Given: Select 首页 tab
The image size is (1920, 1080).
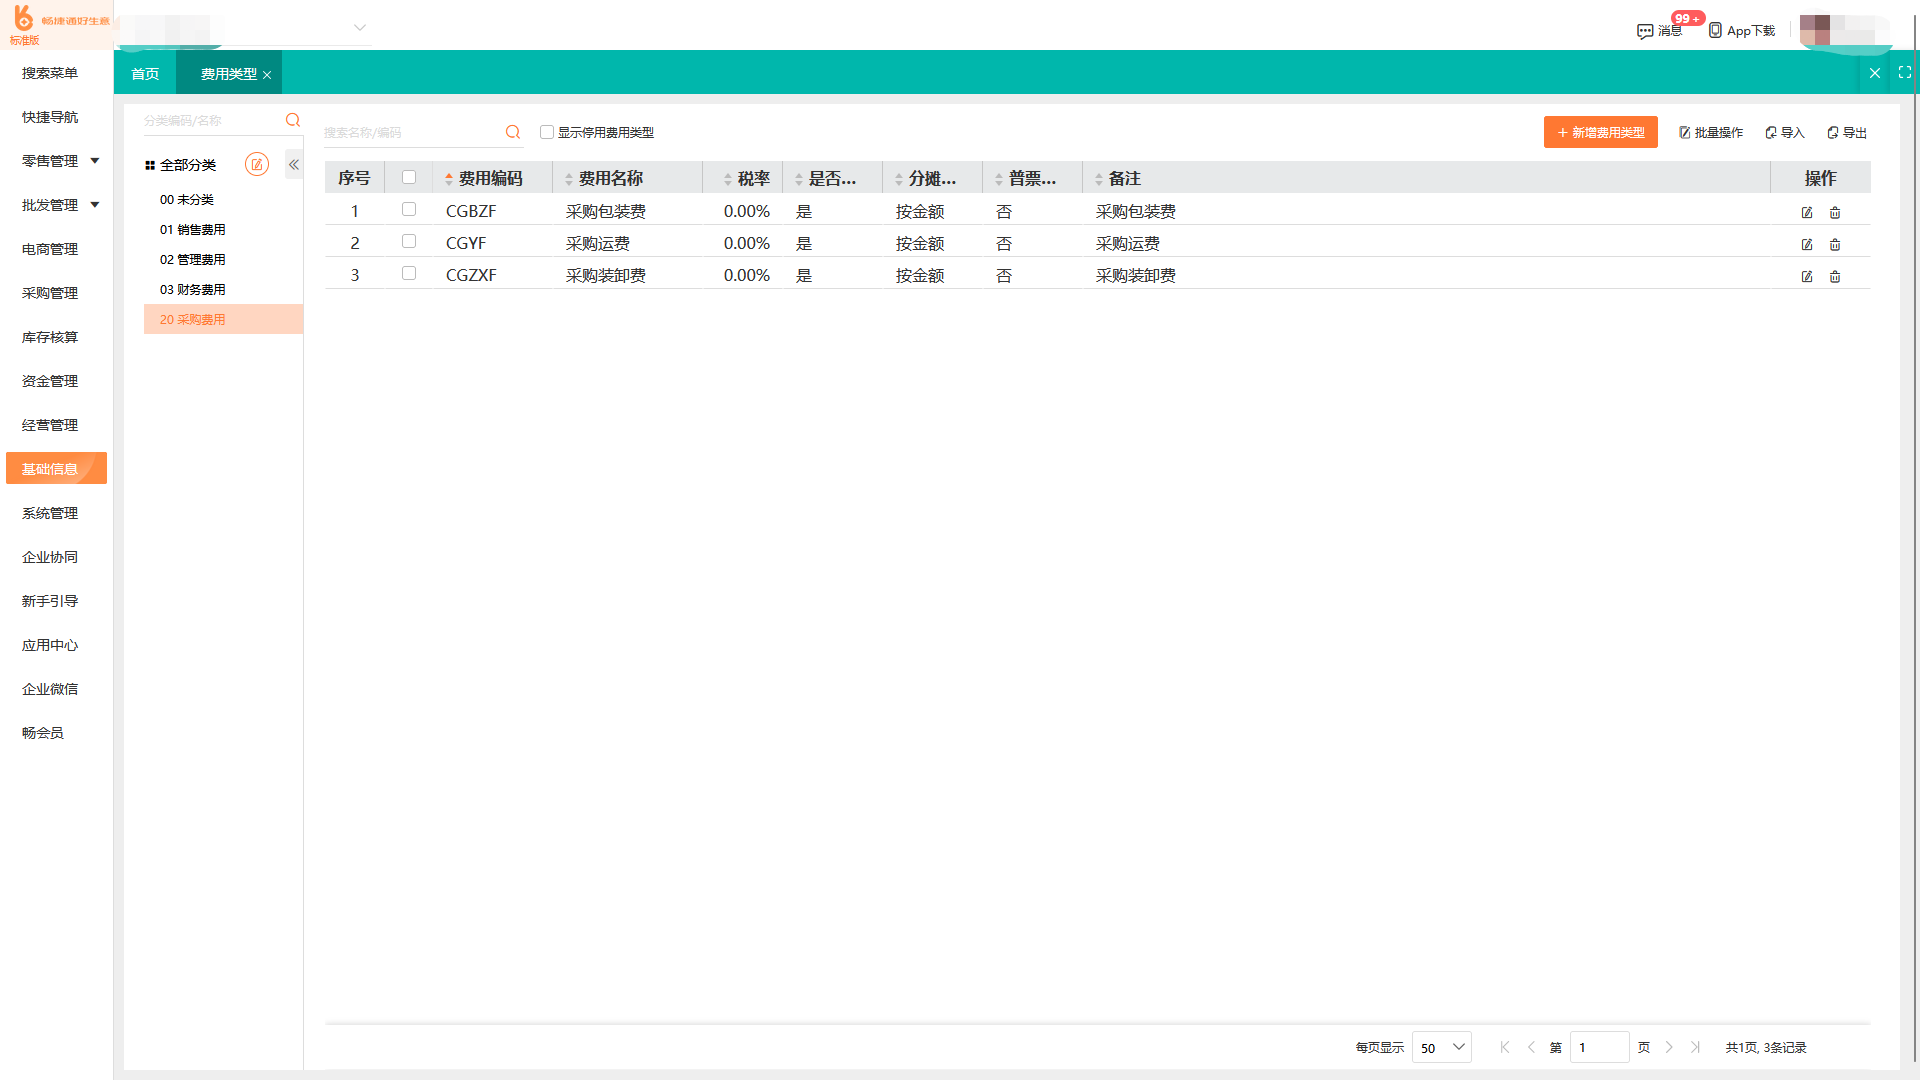Looking at the screenshot, I should point(145,74).
